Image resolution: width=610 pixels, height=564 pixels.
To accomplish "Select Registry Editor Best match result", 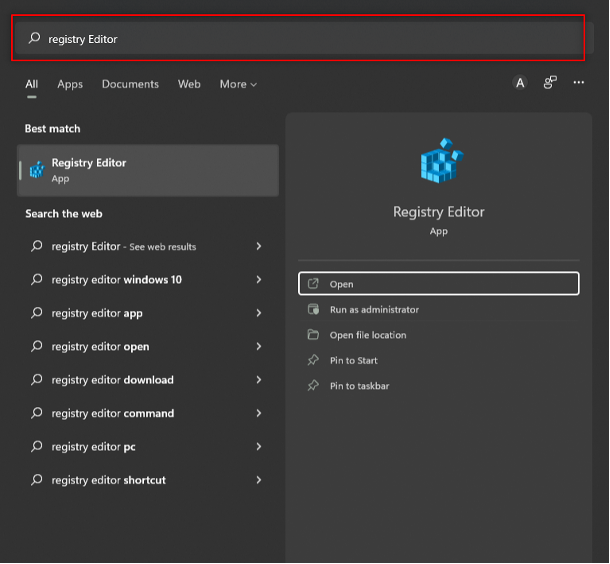I will [x=148, y=170].
